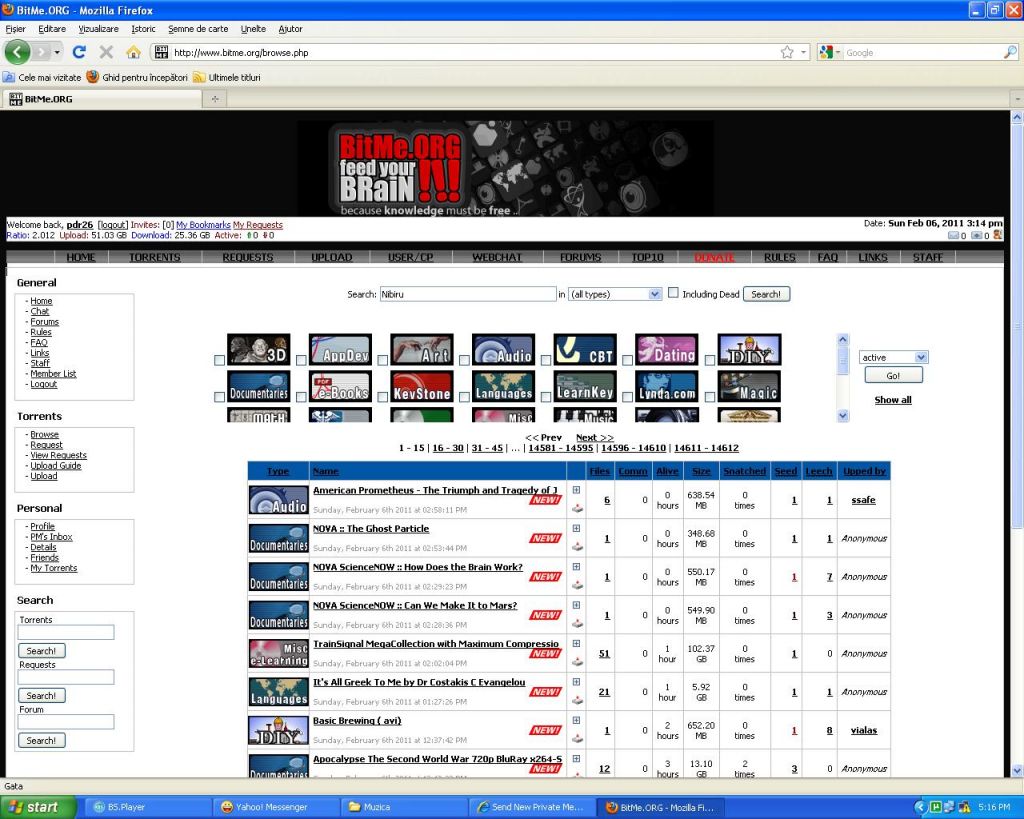This screenshot has width=1024, height=819.
Task: Open the (all types) search dropdown
Action: click(614, 294)
